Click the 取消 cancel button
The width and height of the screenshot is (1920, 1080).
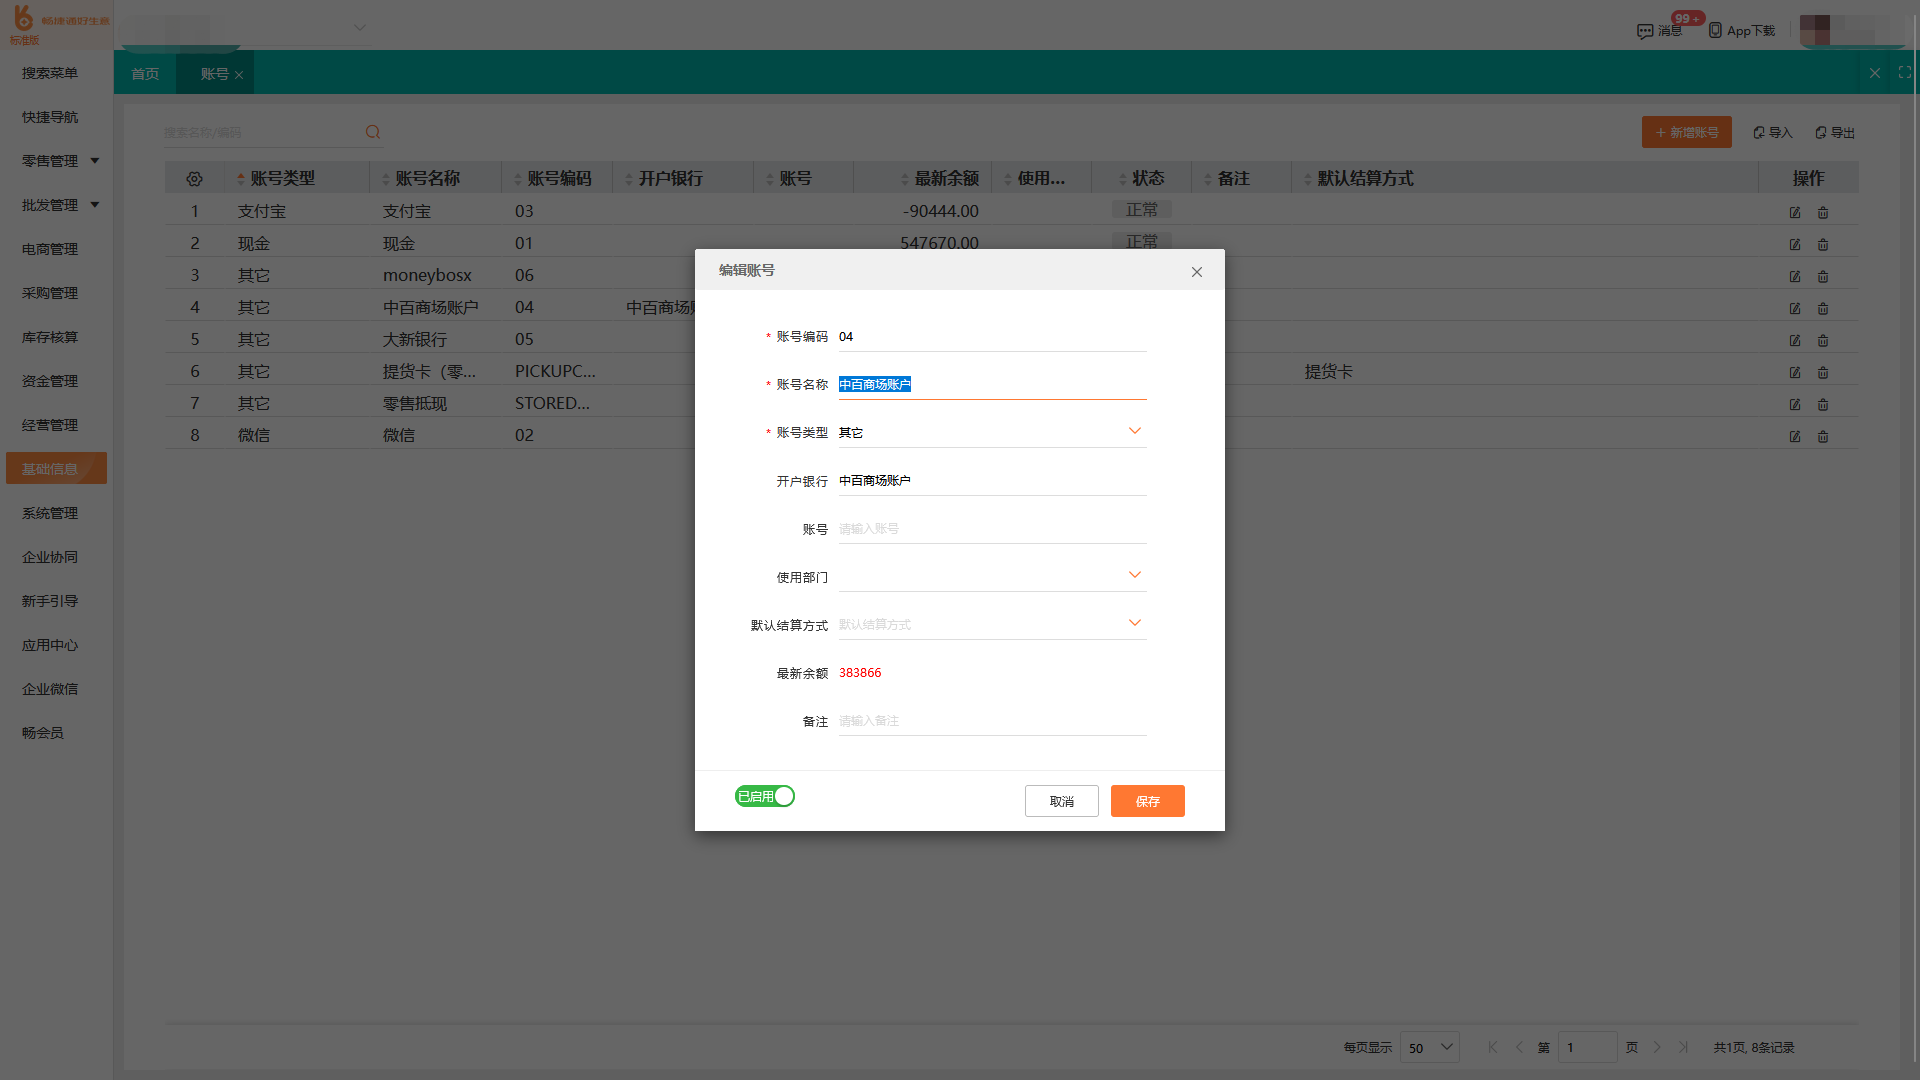pos(1063,800)
